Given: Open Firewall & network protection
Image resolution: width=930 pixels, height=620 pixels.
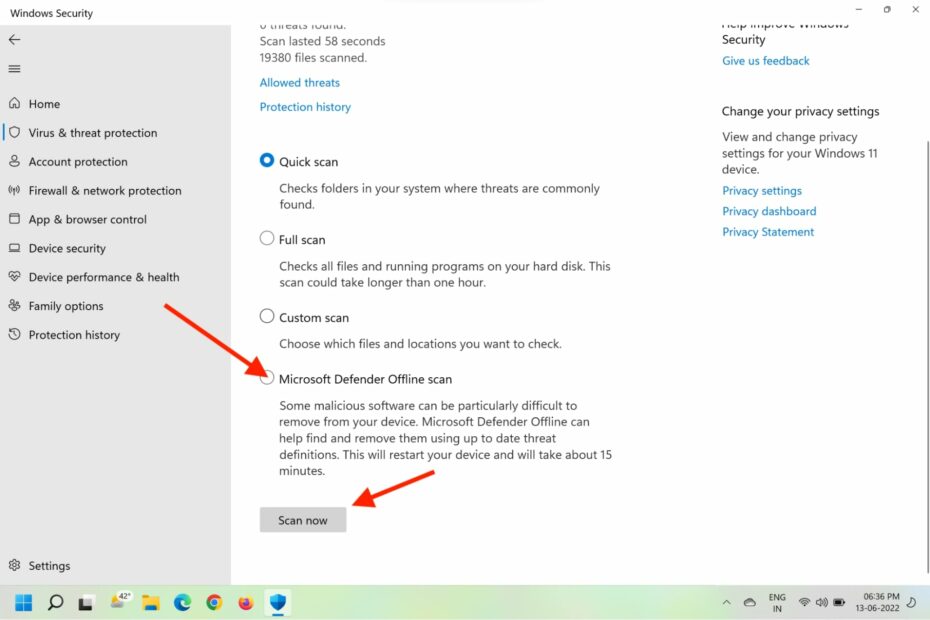Looking at the screenshot, I should (x=103, y=190).
